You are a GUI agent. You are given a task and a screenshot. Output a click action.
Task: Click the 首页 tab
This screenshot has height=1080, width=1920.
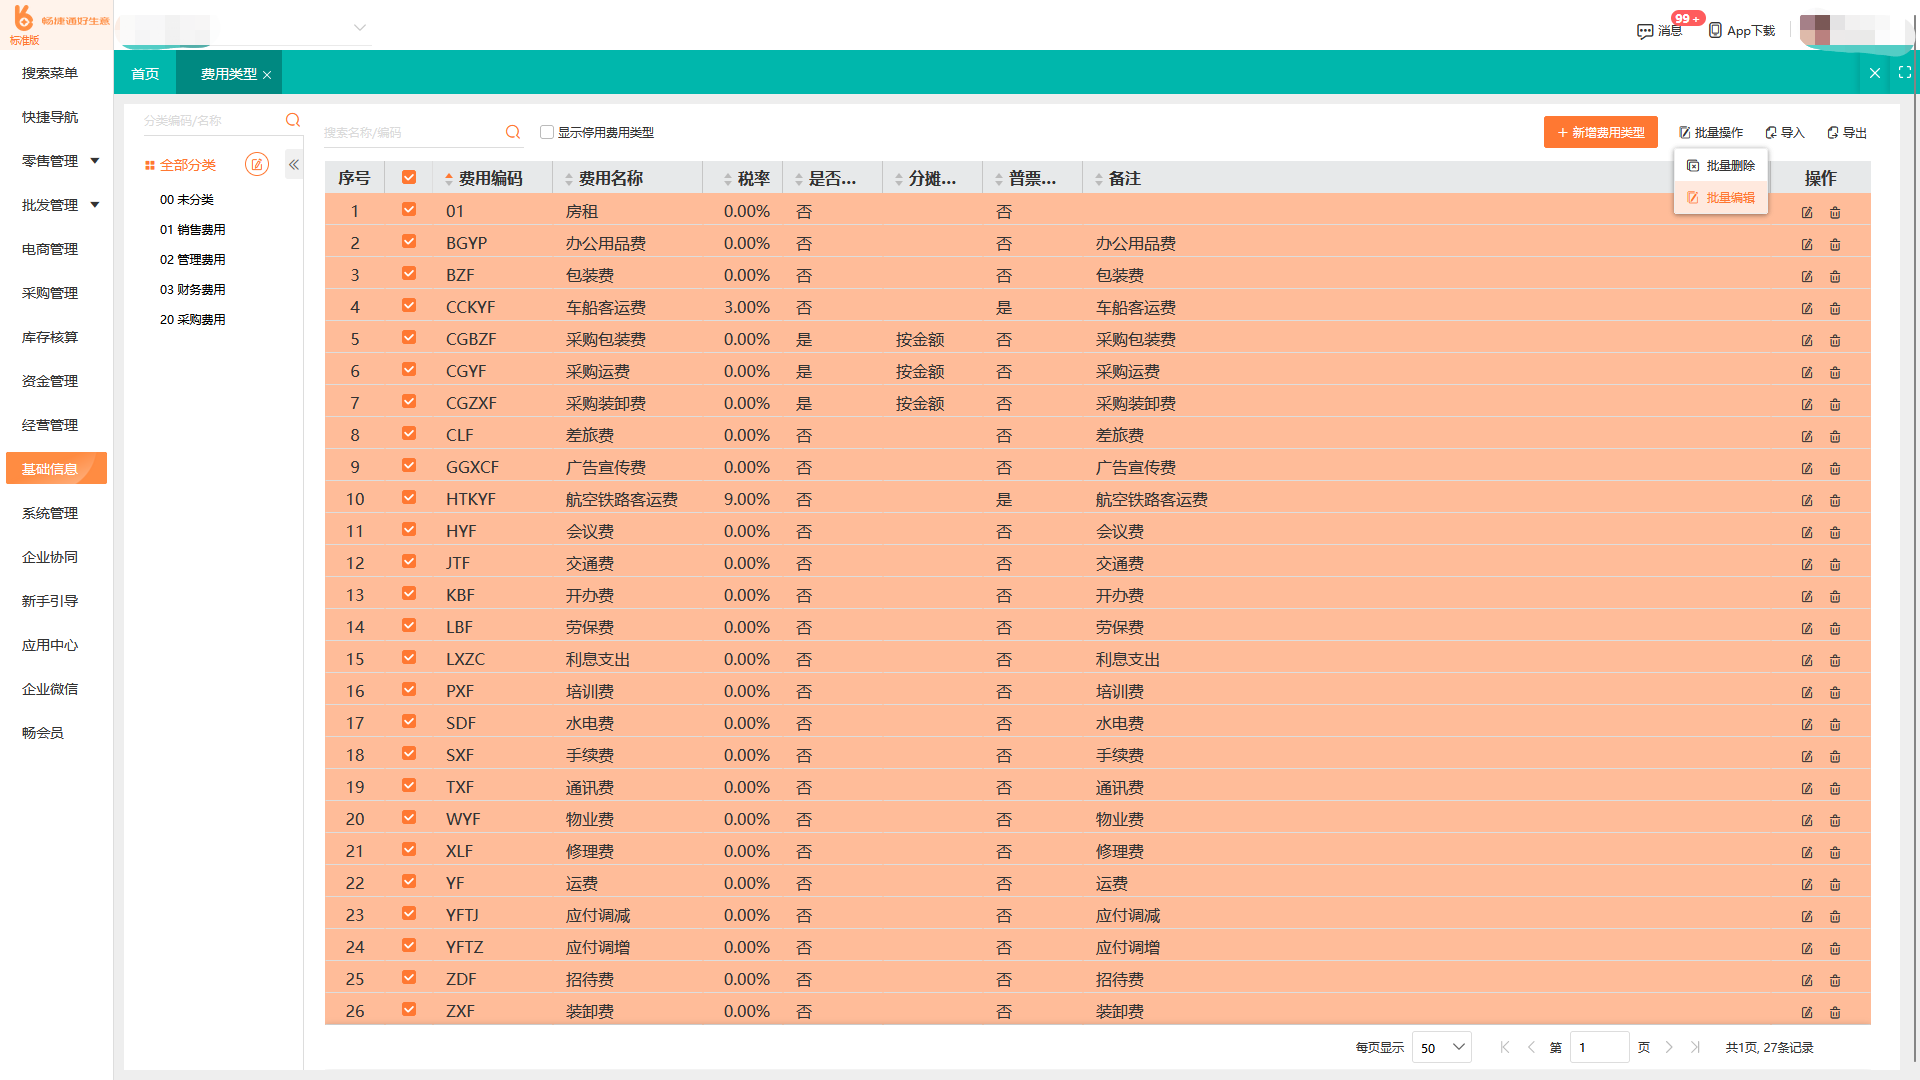click(x=144, y=73)
